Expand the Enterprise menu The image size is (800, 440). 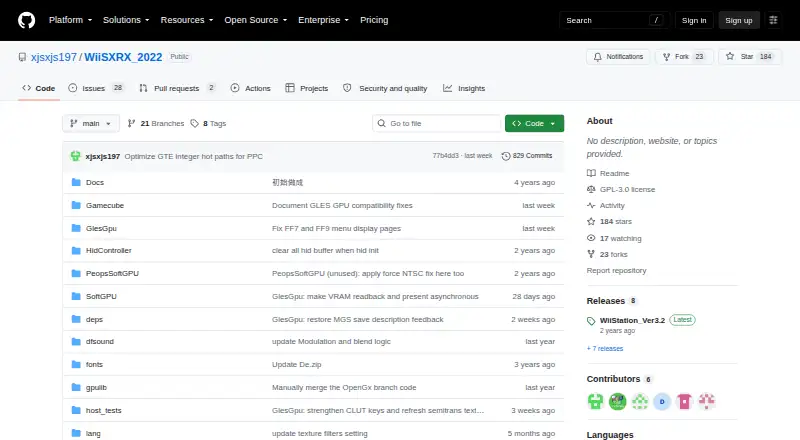tap(323, 20)
